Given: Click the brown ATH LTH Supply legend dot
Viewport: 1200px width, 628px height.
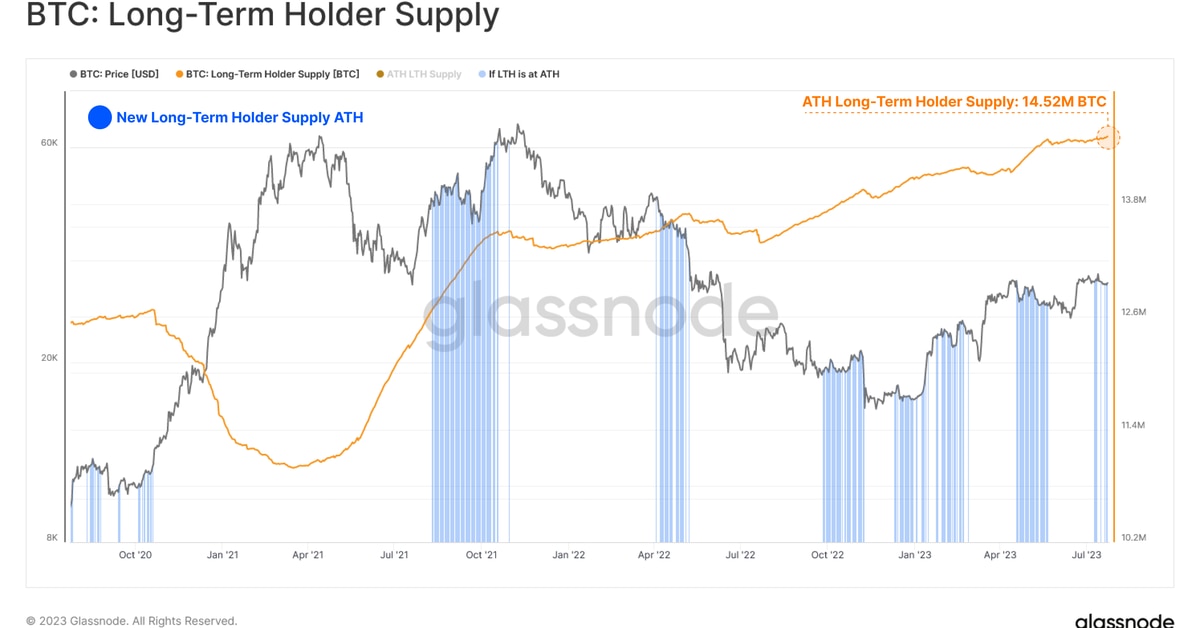Looking at the screenshot, I should click(x=380, y=74).
